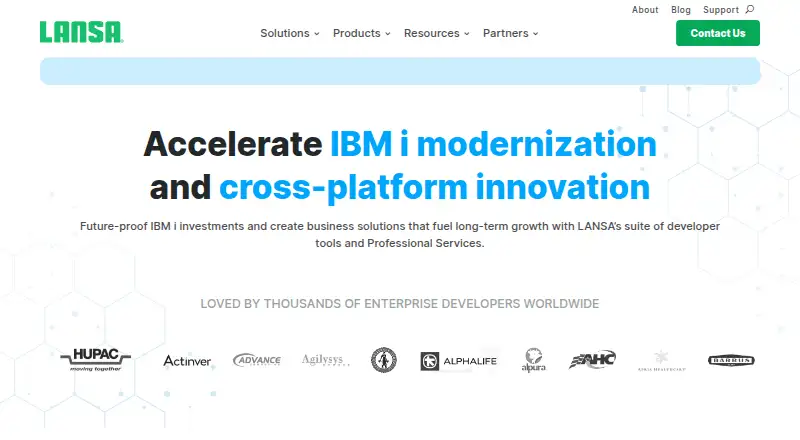Open the Support link

[720, 10]
